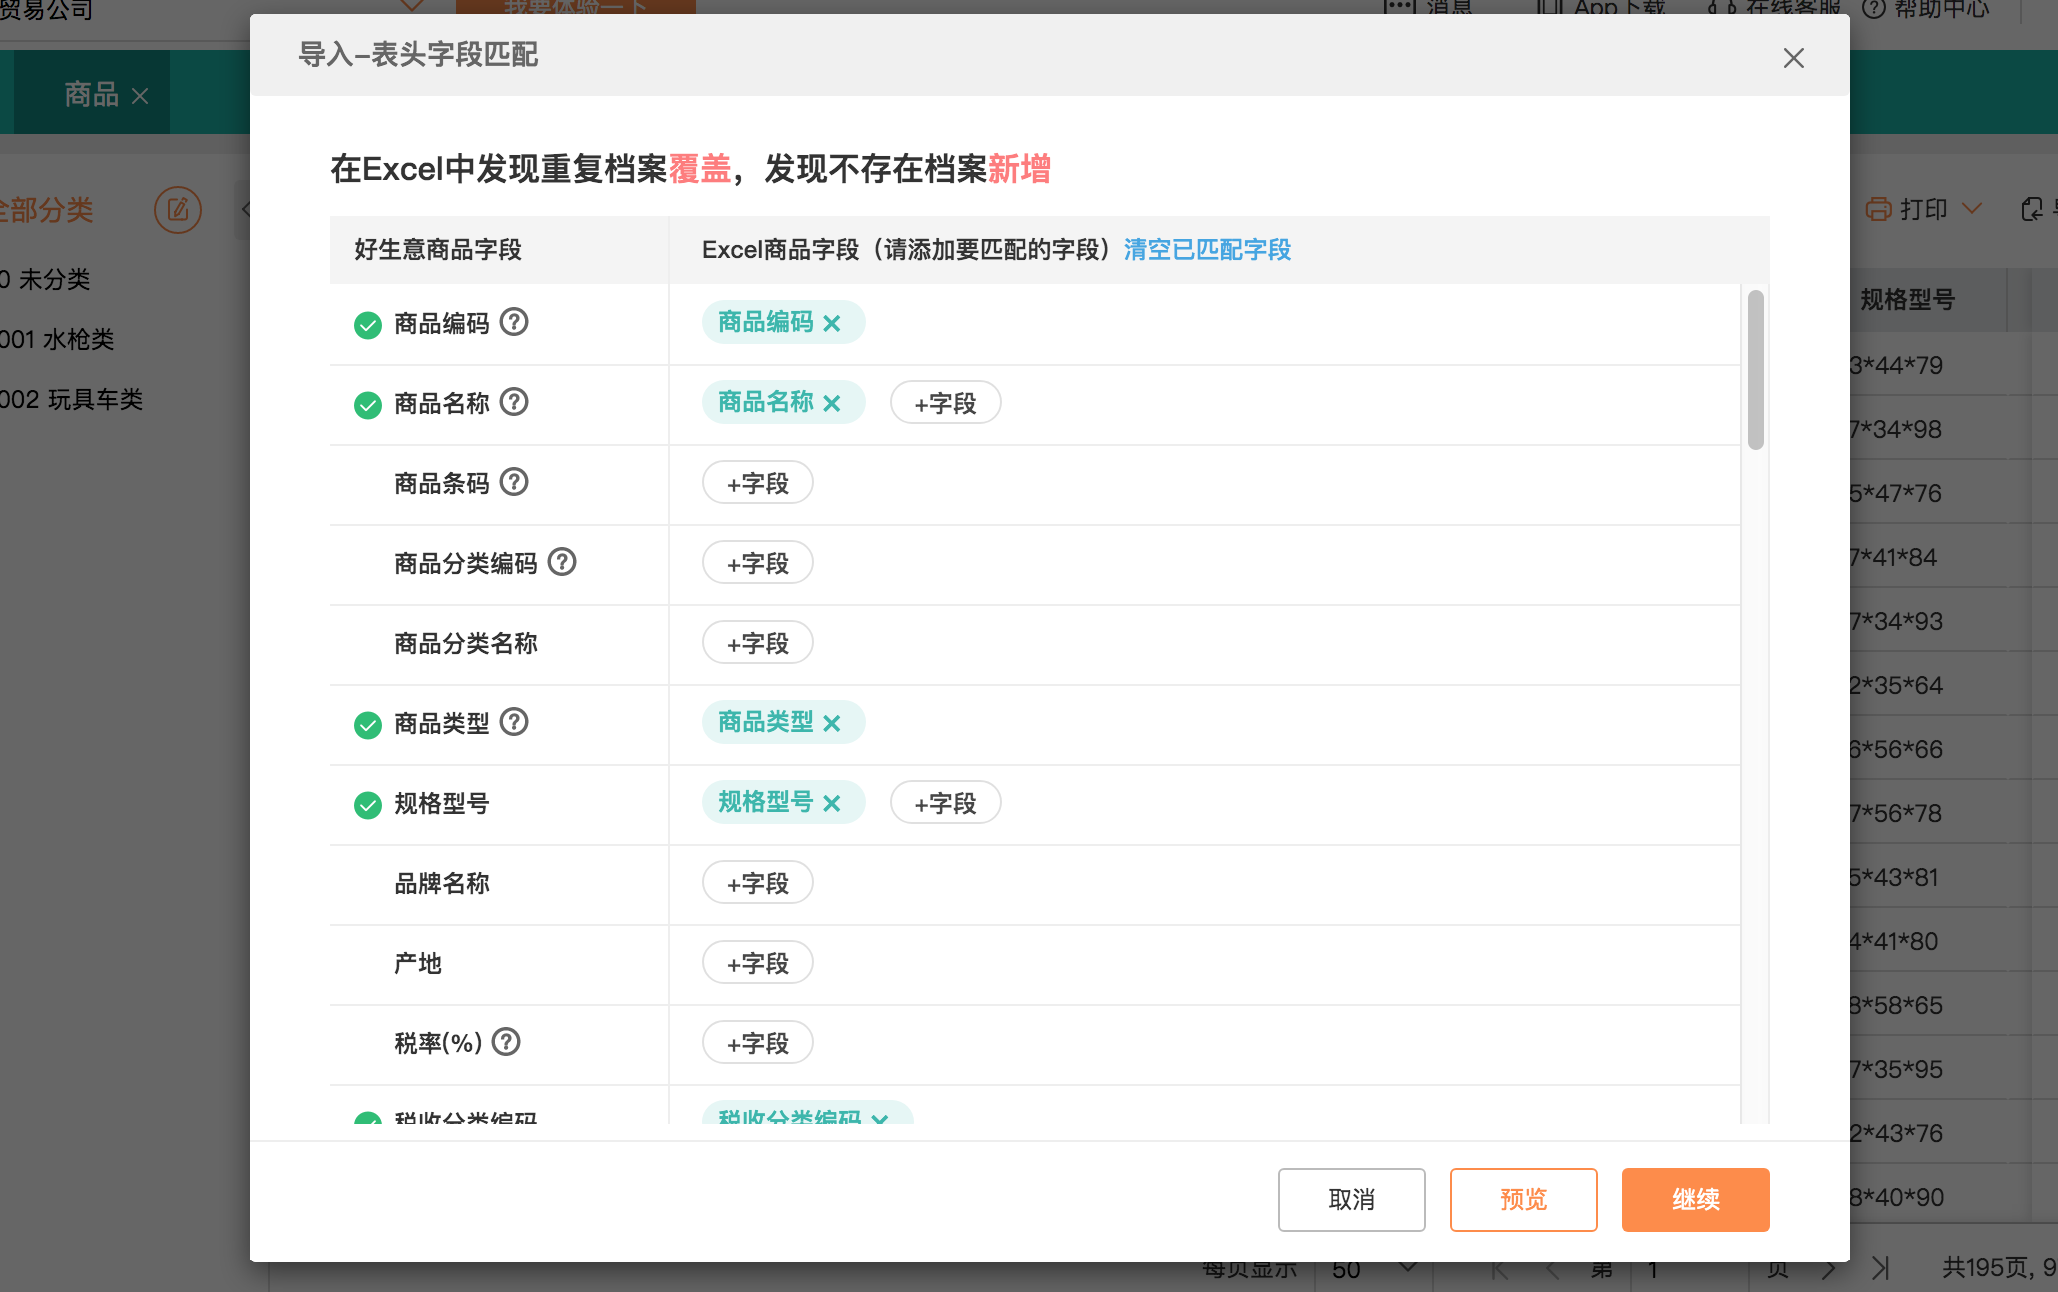Click the 税收分类编码 expander icon
Screen dimensions: 2058x1292
tap(881, 1116)
